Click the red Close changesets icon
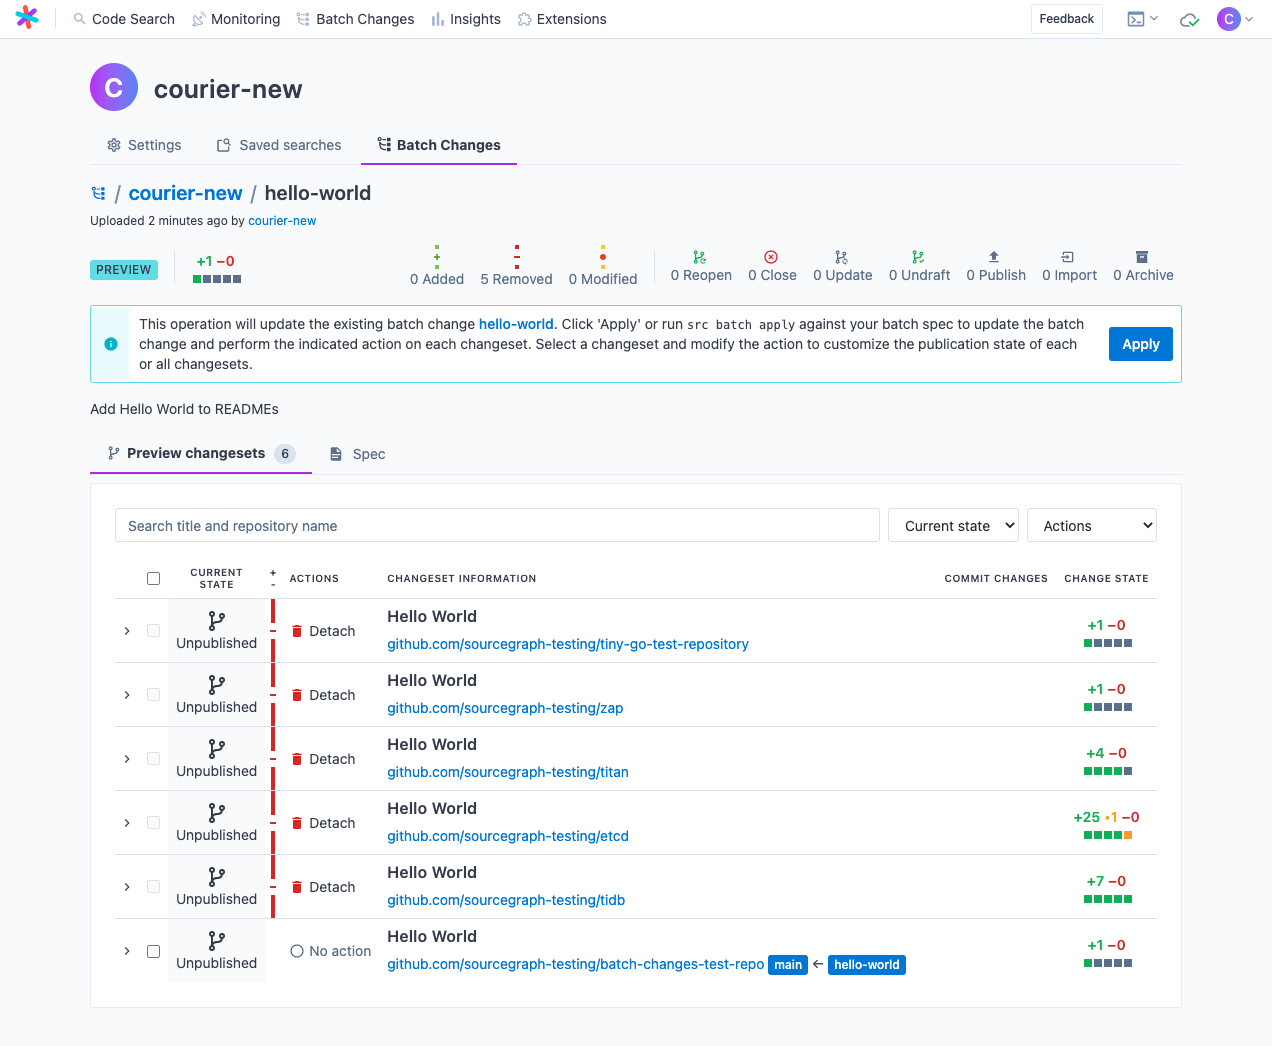Image resolution: width=1272 pixels, height=1046 pixels. click(772, 256)
